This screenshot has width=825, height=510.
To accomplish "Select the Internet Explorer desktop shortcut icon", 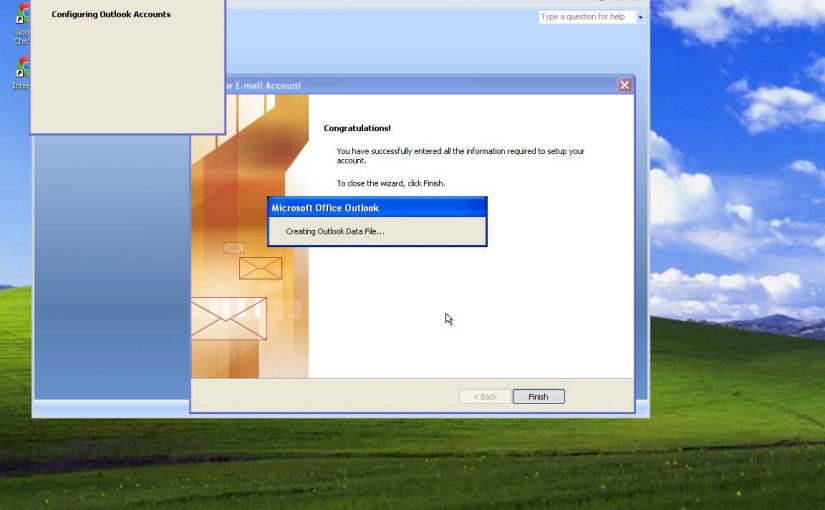I will click(x=21, y=70).
